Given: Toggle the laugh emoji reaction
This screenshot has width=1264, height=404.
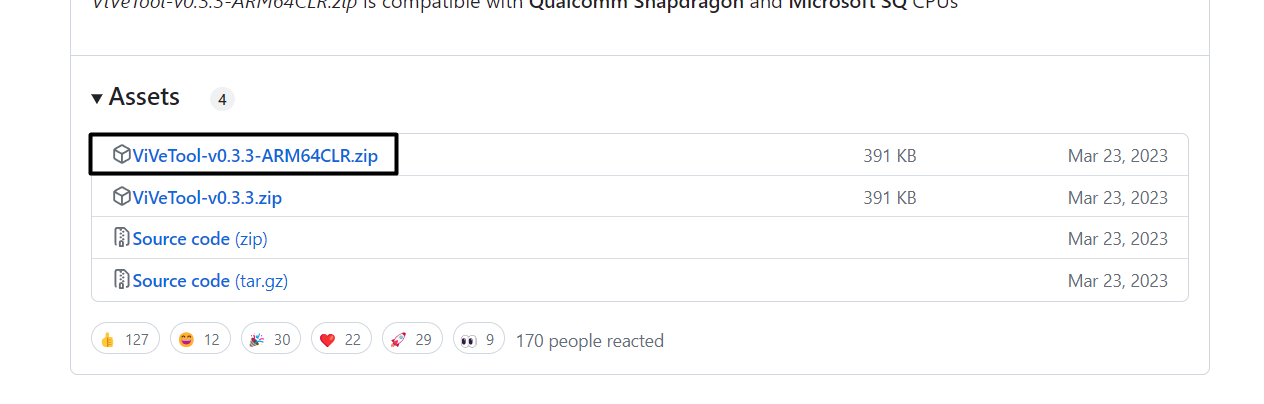Looking at the screenshot, I should [200, 339].
